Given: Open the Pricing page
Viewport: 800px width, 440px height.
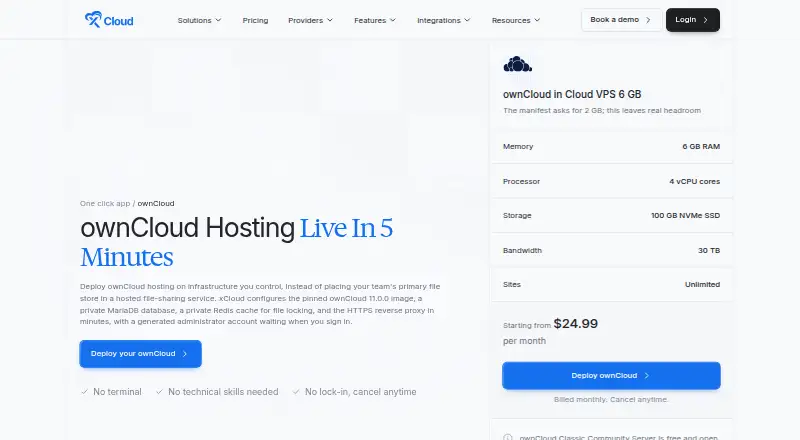Looking at the screenshot, I should (255, 20).
